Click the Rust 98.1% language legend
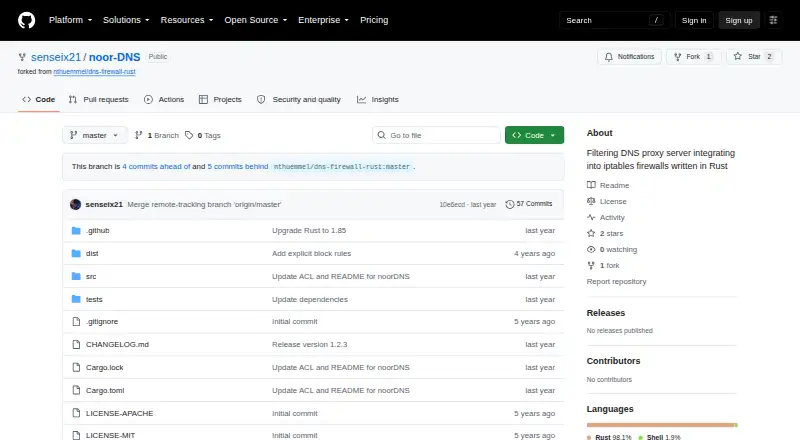This screenshot has height=440, width=800. pos(609,437)
